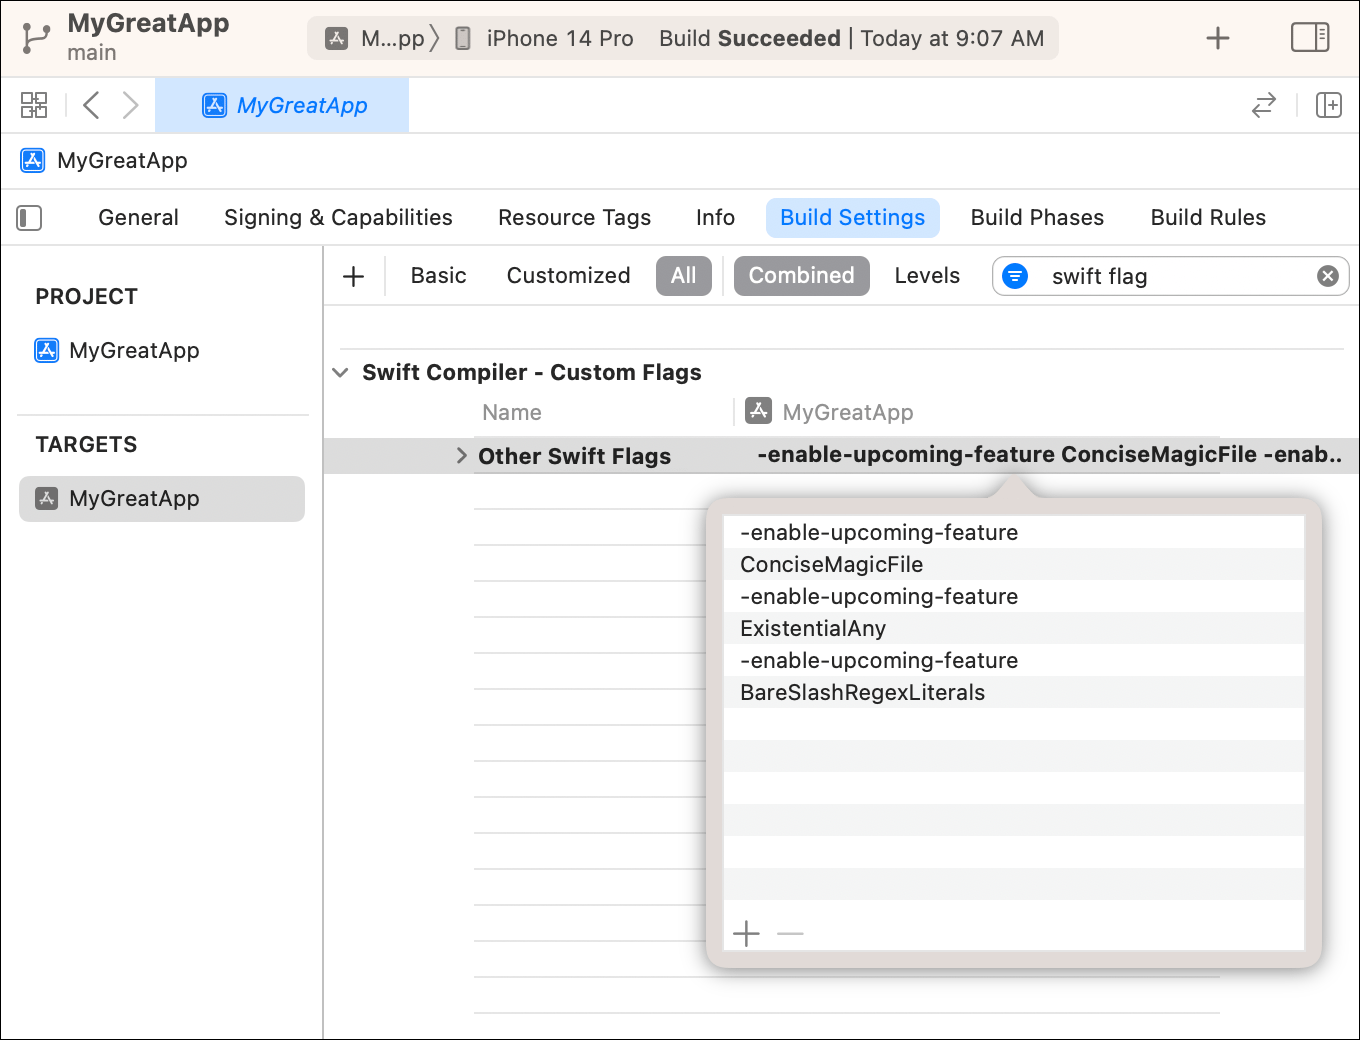Click the filter icon in the search field
Image resolution: width=1360 pixels, height=1040 pixels.
click(1014, 276)
